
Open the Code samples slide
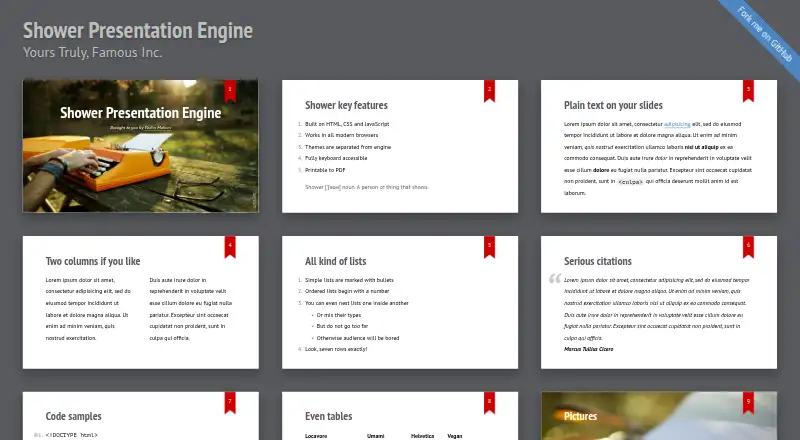tap(140, 416)
